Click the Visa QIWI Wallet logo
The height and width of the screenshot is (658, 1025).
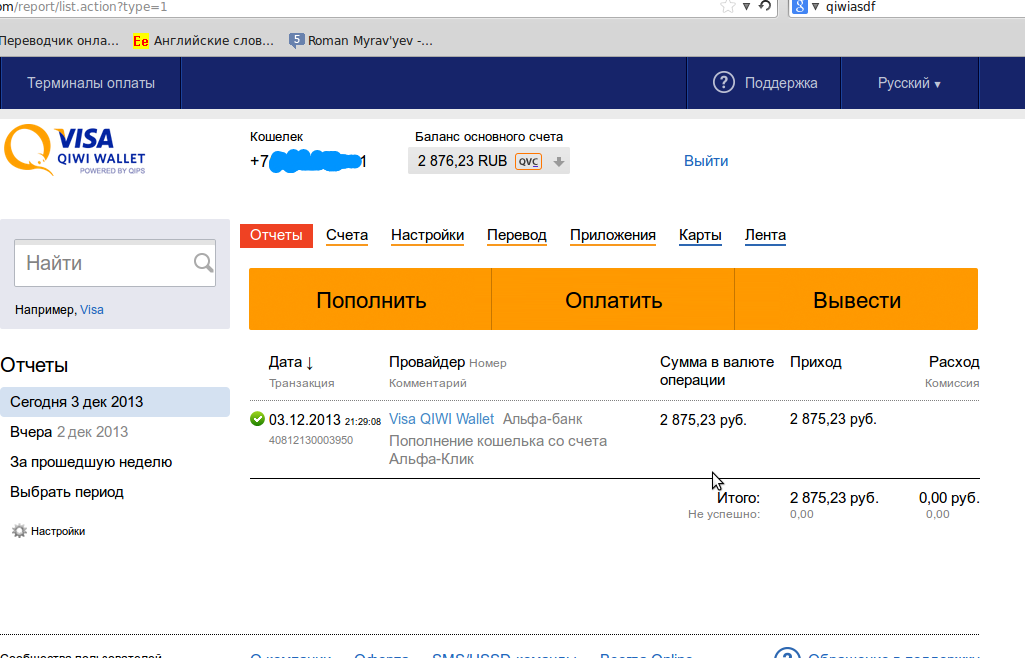click(x=75, y=150)
